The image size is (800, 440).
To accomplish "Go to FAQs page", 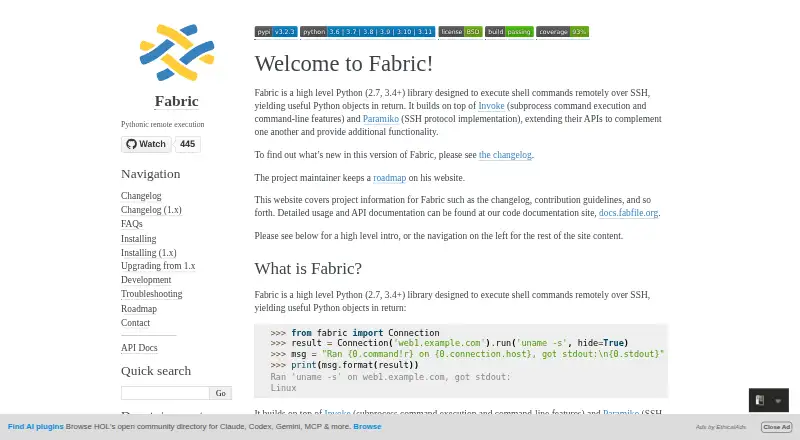I will pyautogui.click(x=132, y=224).
